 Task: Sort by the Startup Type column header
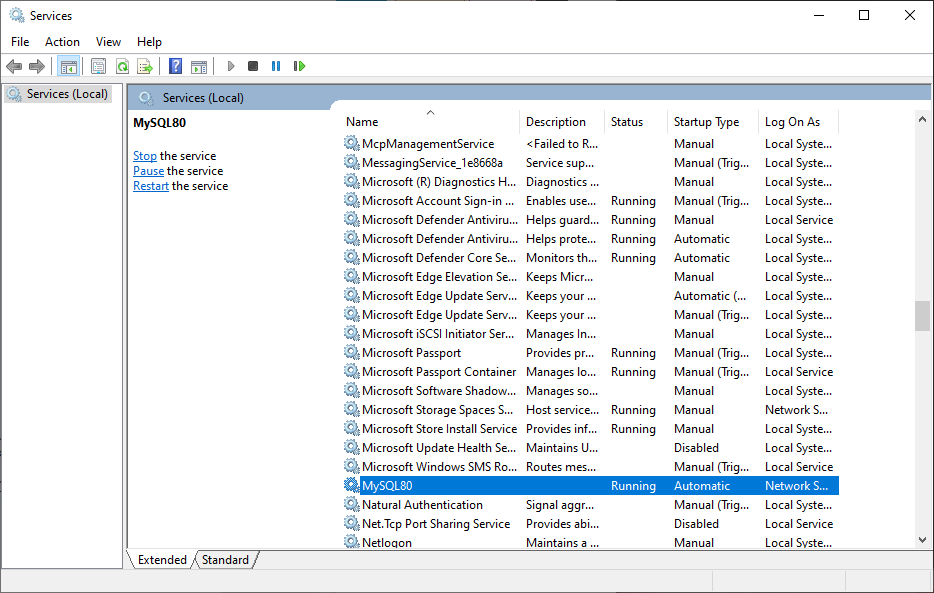coord(706,122)
